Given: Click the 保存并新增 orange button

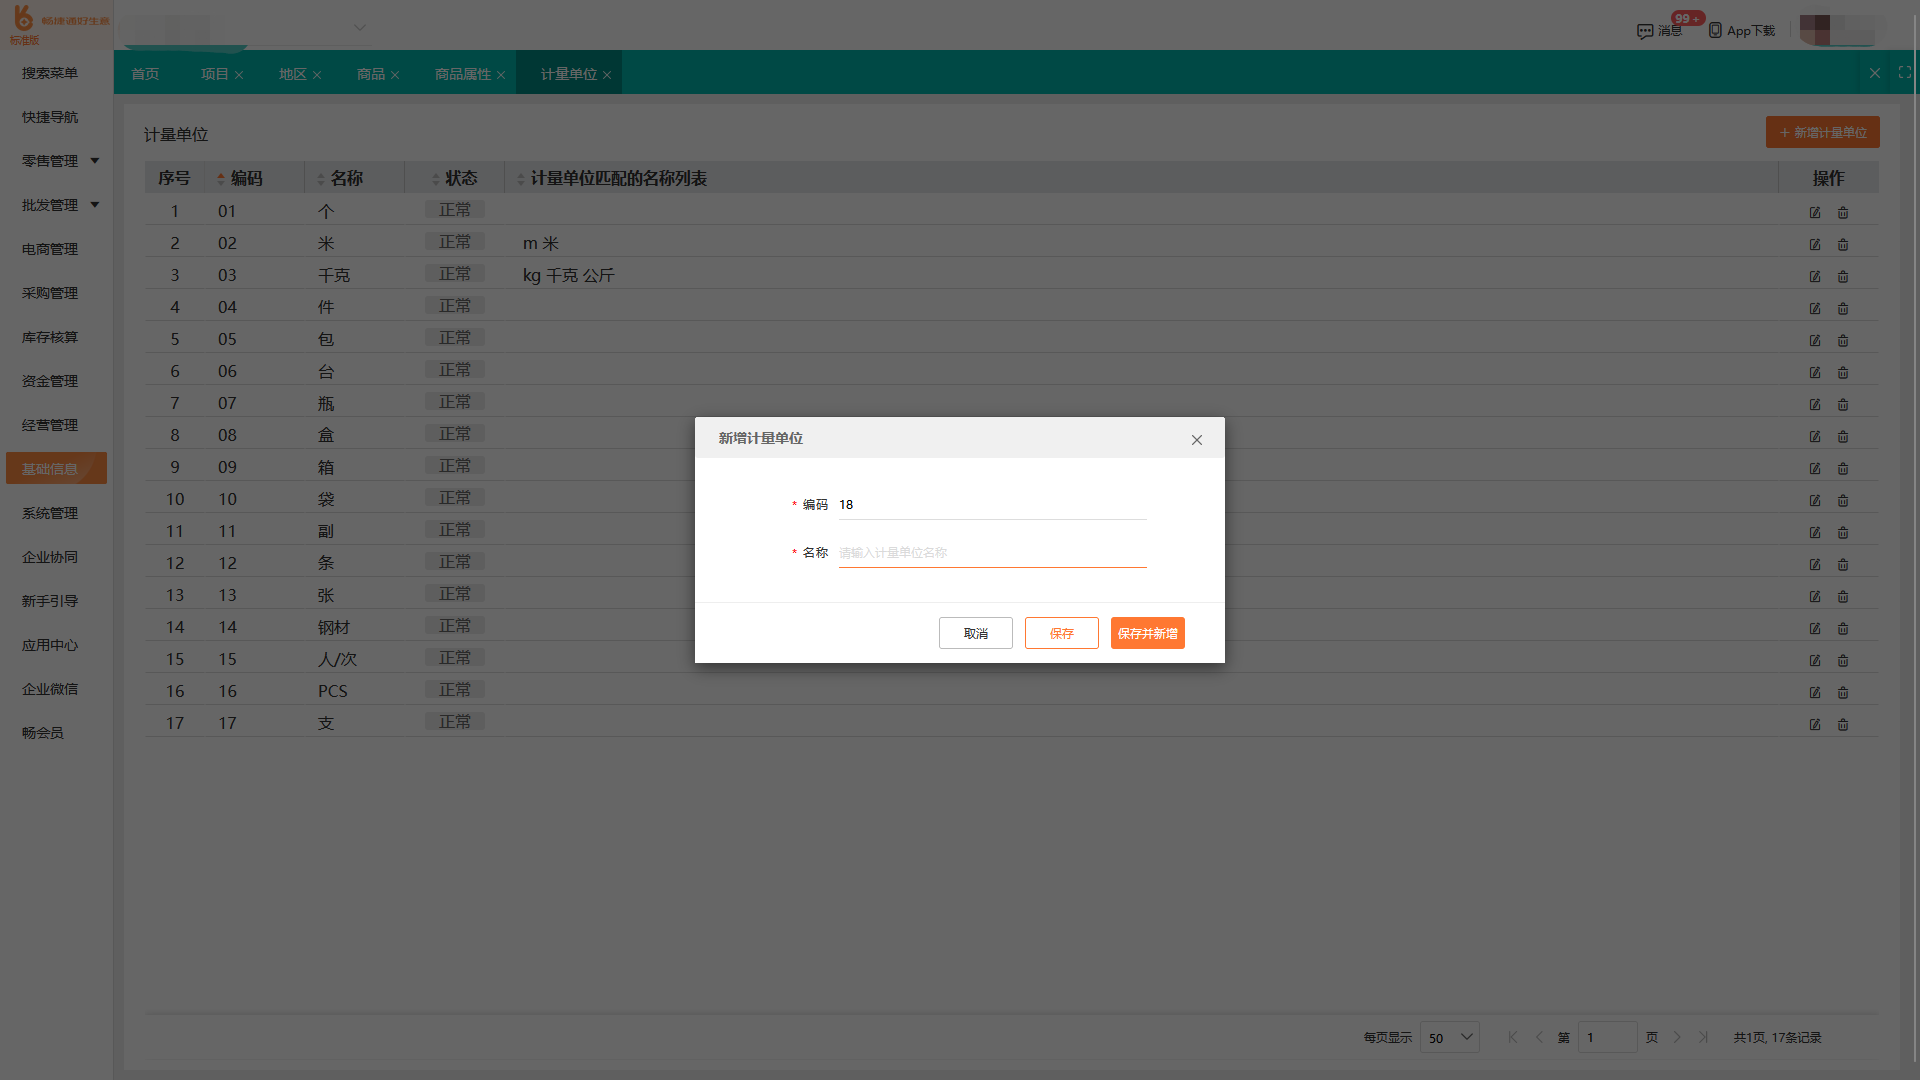Looking at the screenshot, I should (x=1147, y=633).
